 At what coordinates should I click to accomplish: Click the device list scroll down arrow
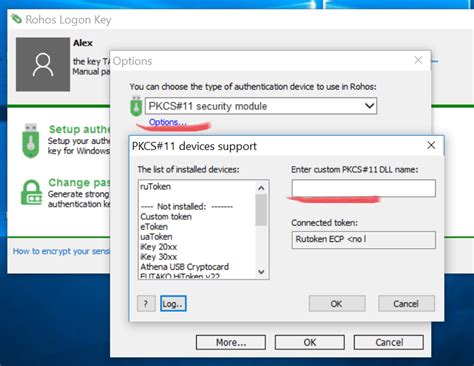point(261,272)
